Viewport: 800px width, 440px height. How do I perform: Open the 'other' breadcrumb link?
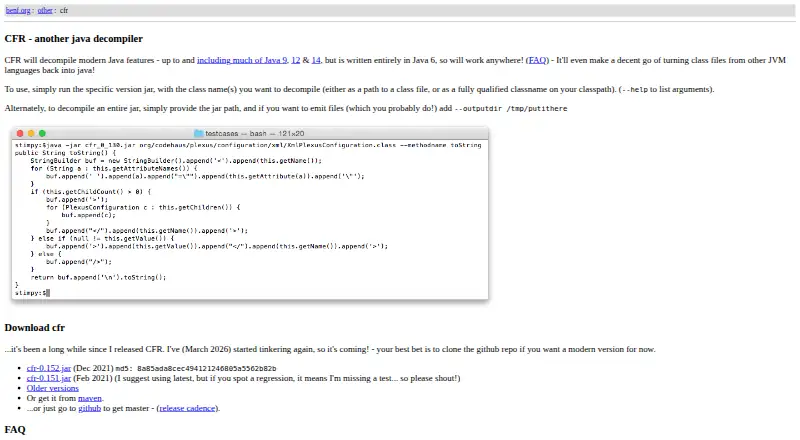coord(45,10)
